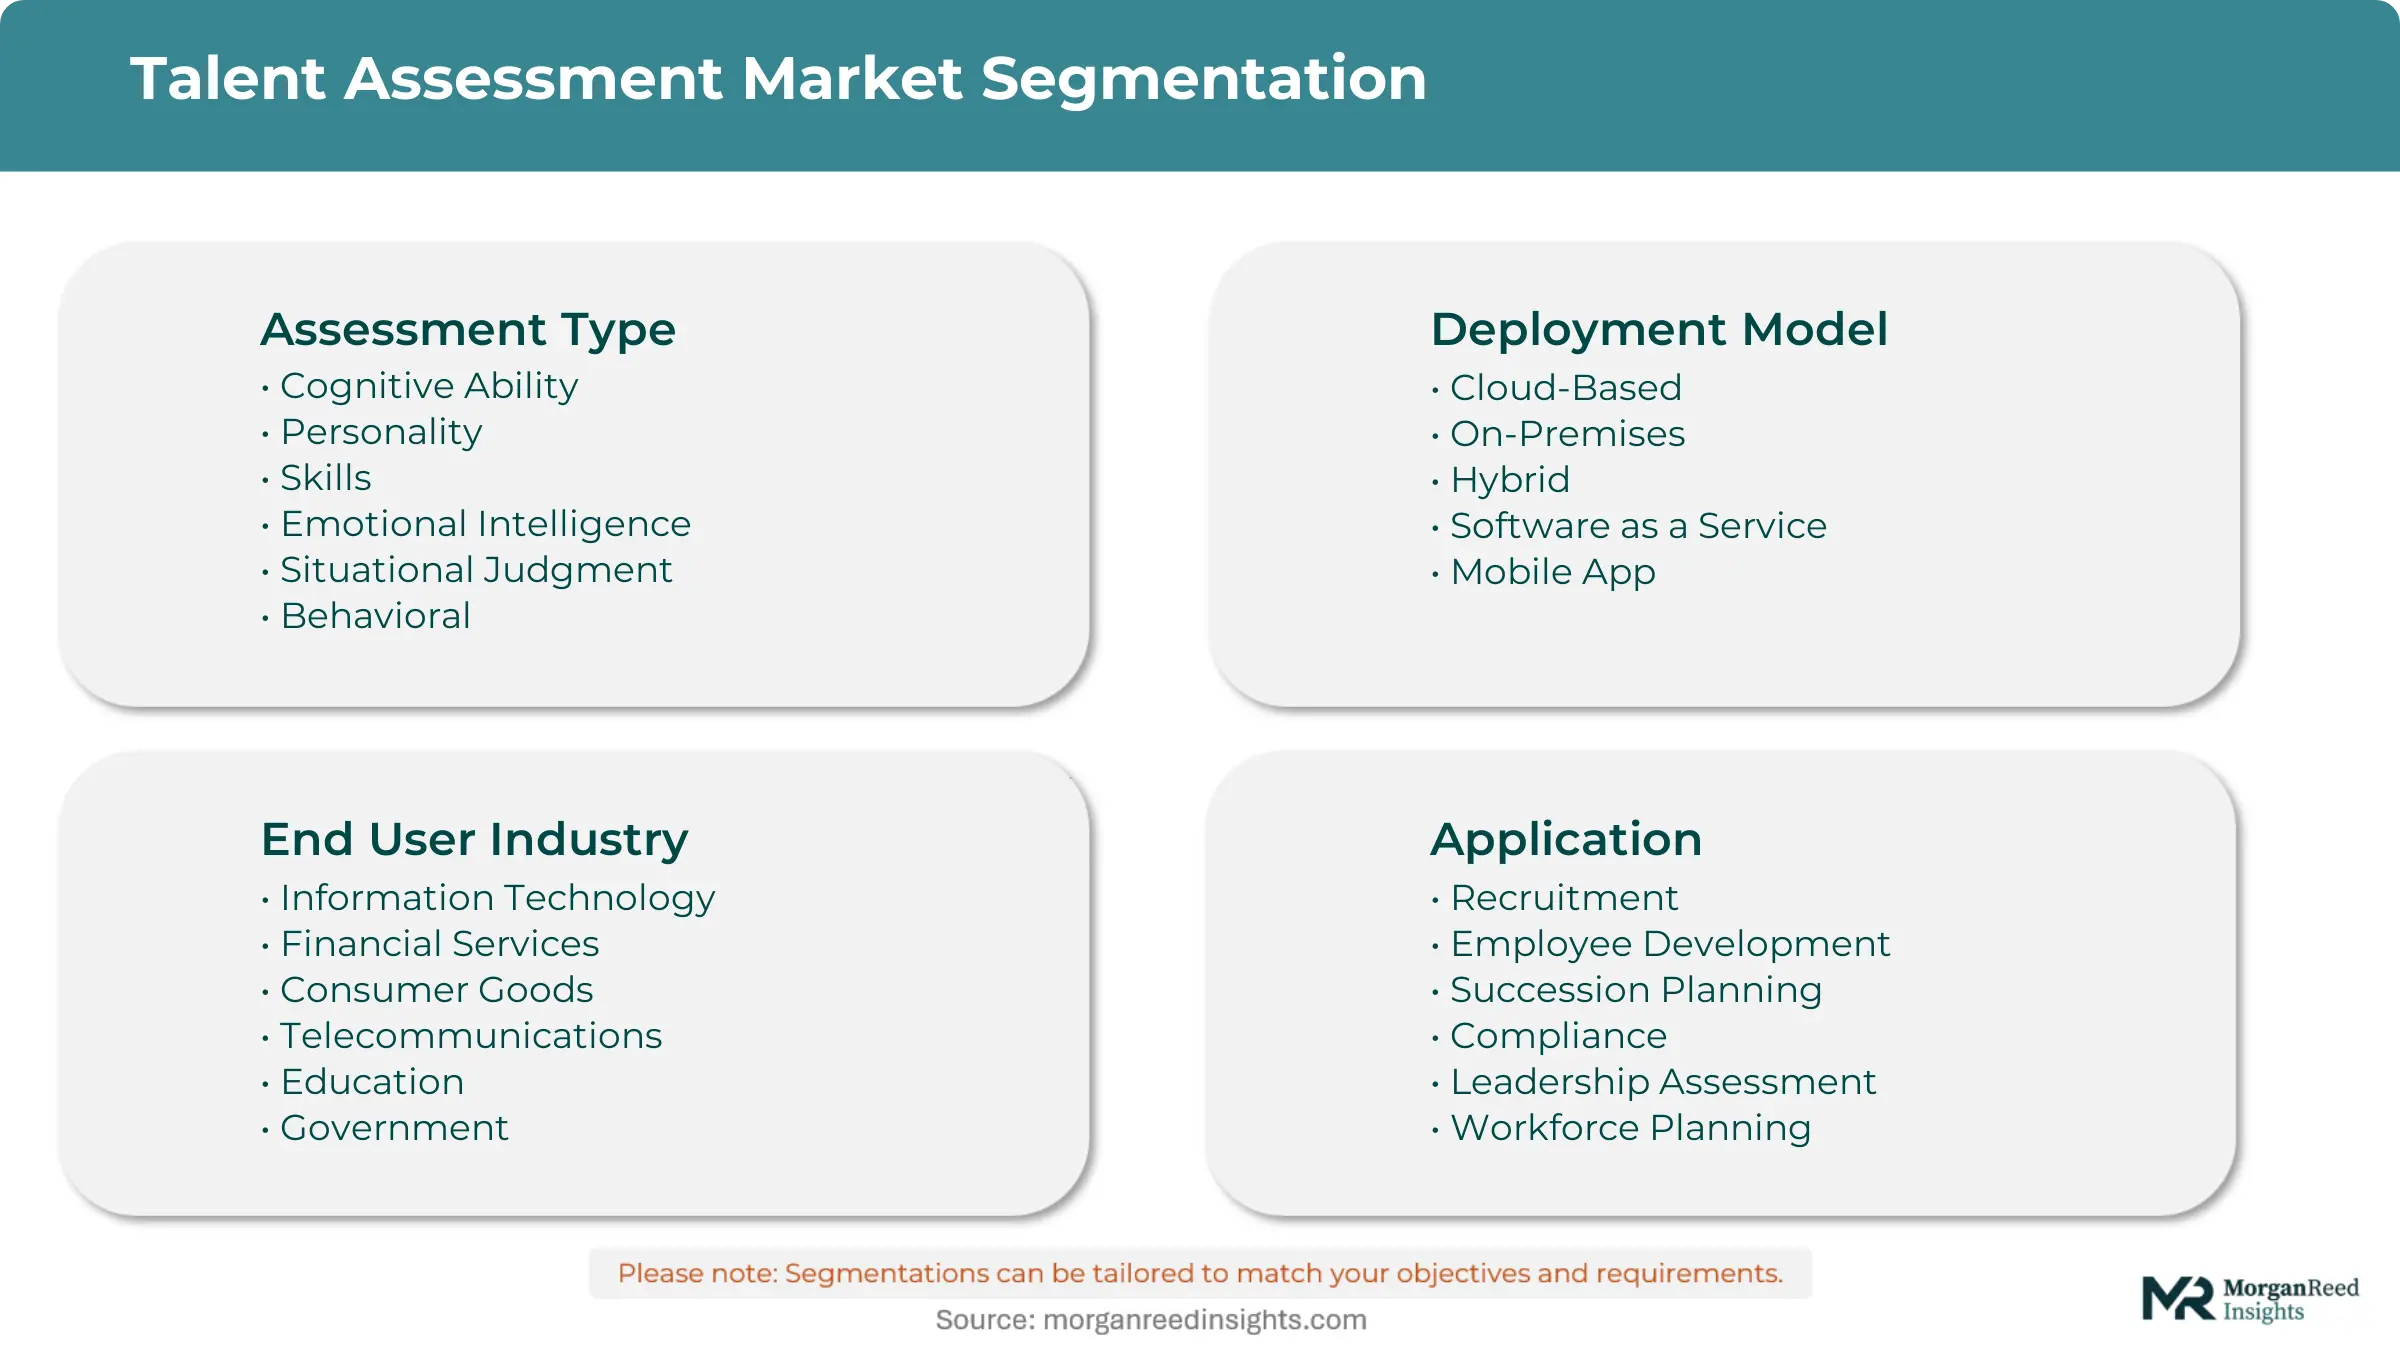Open the Application section
2400x1350 pixels.
(1567, 840)
